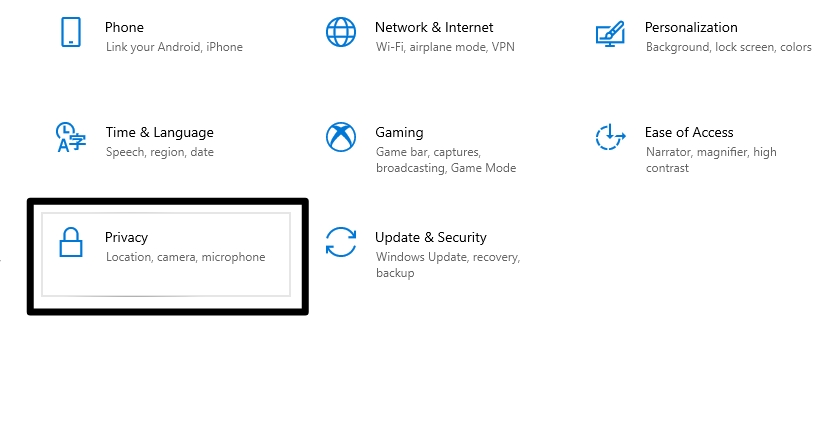Open the Privacy heading text
The image size is (825, 434).
pos(126,238)
